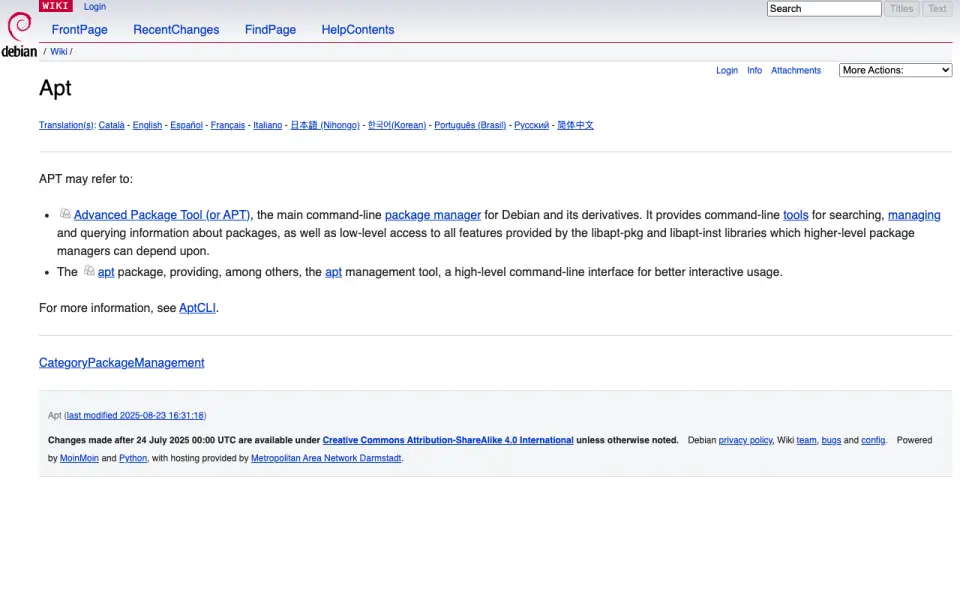Focus the Search input field
Viewport: 960px width, 600px height.
tap(823, 9)
